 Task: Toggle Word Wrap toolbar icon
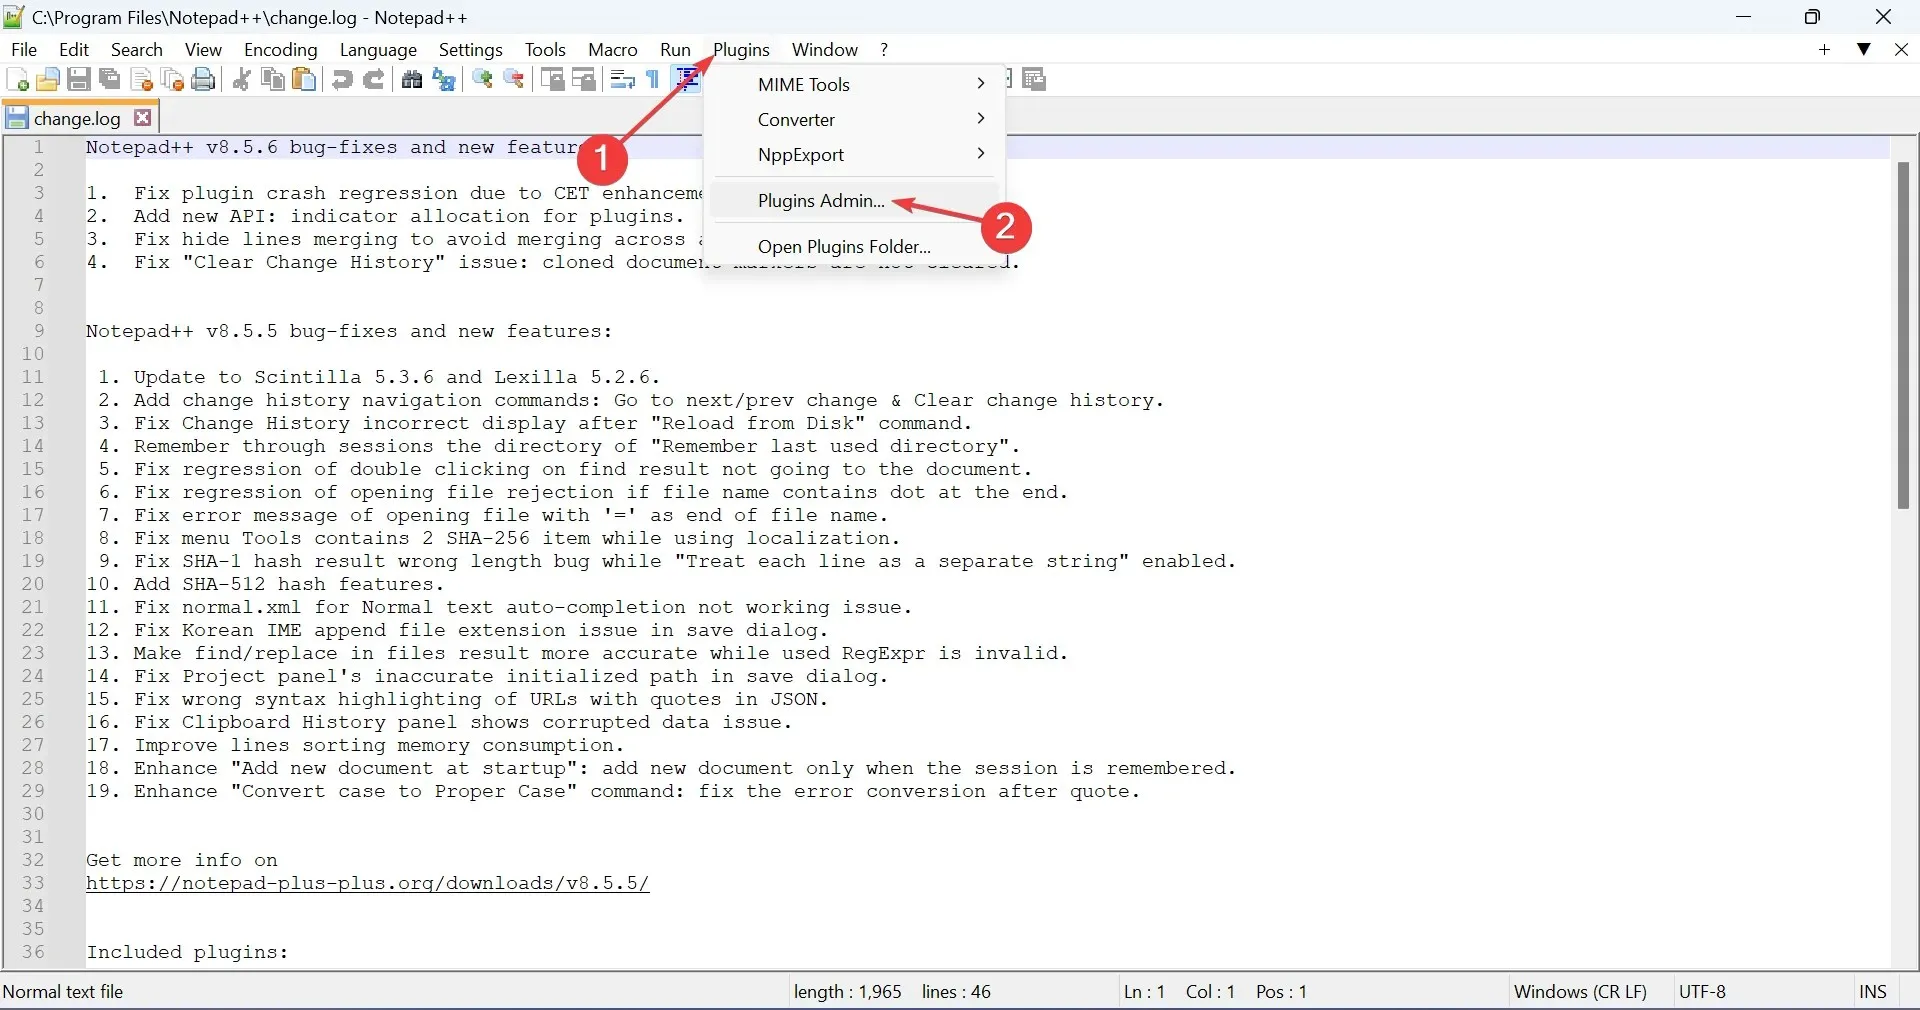coord(622,80)
